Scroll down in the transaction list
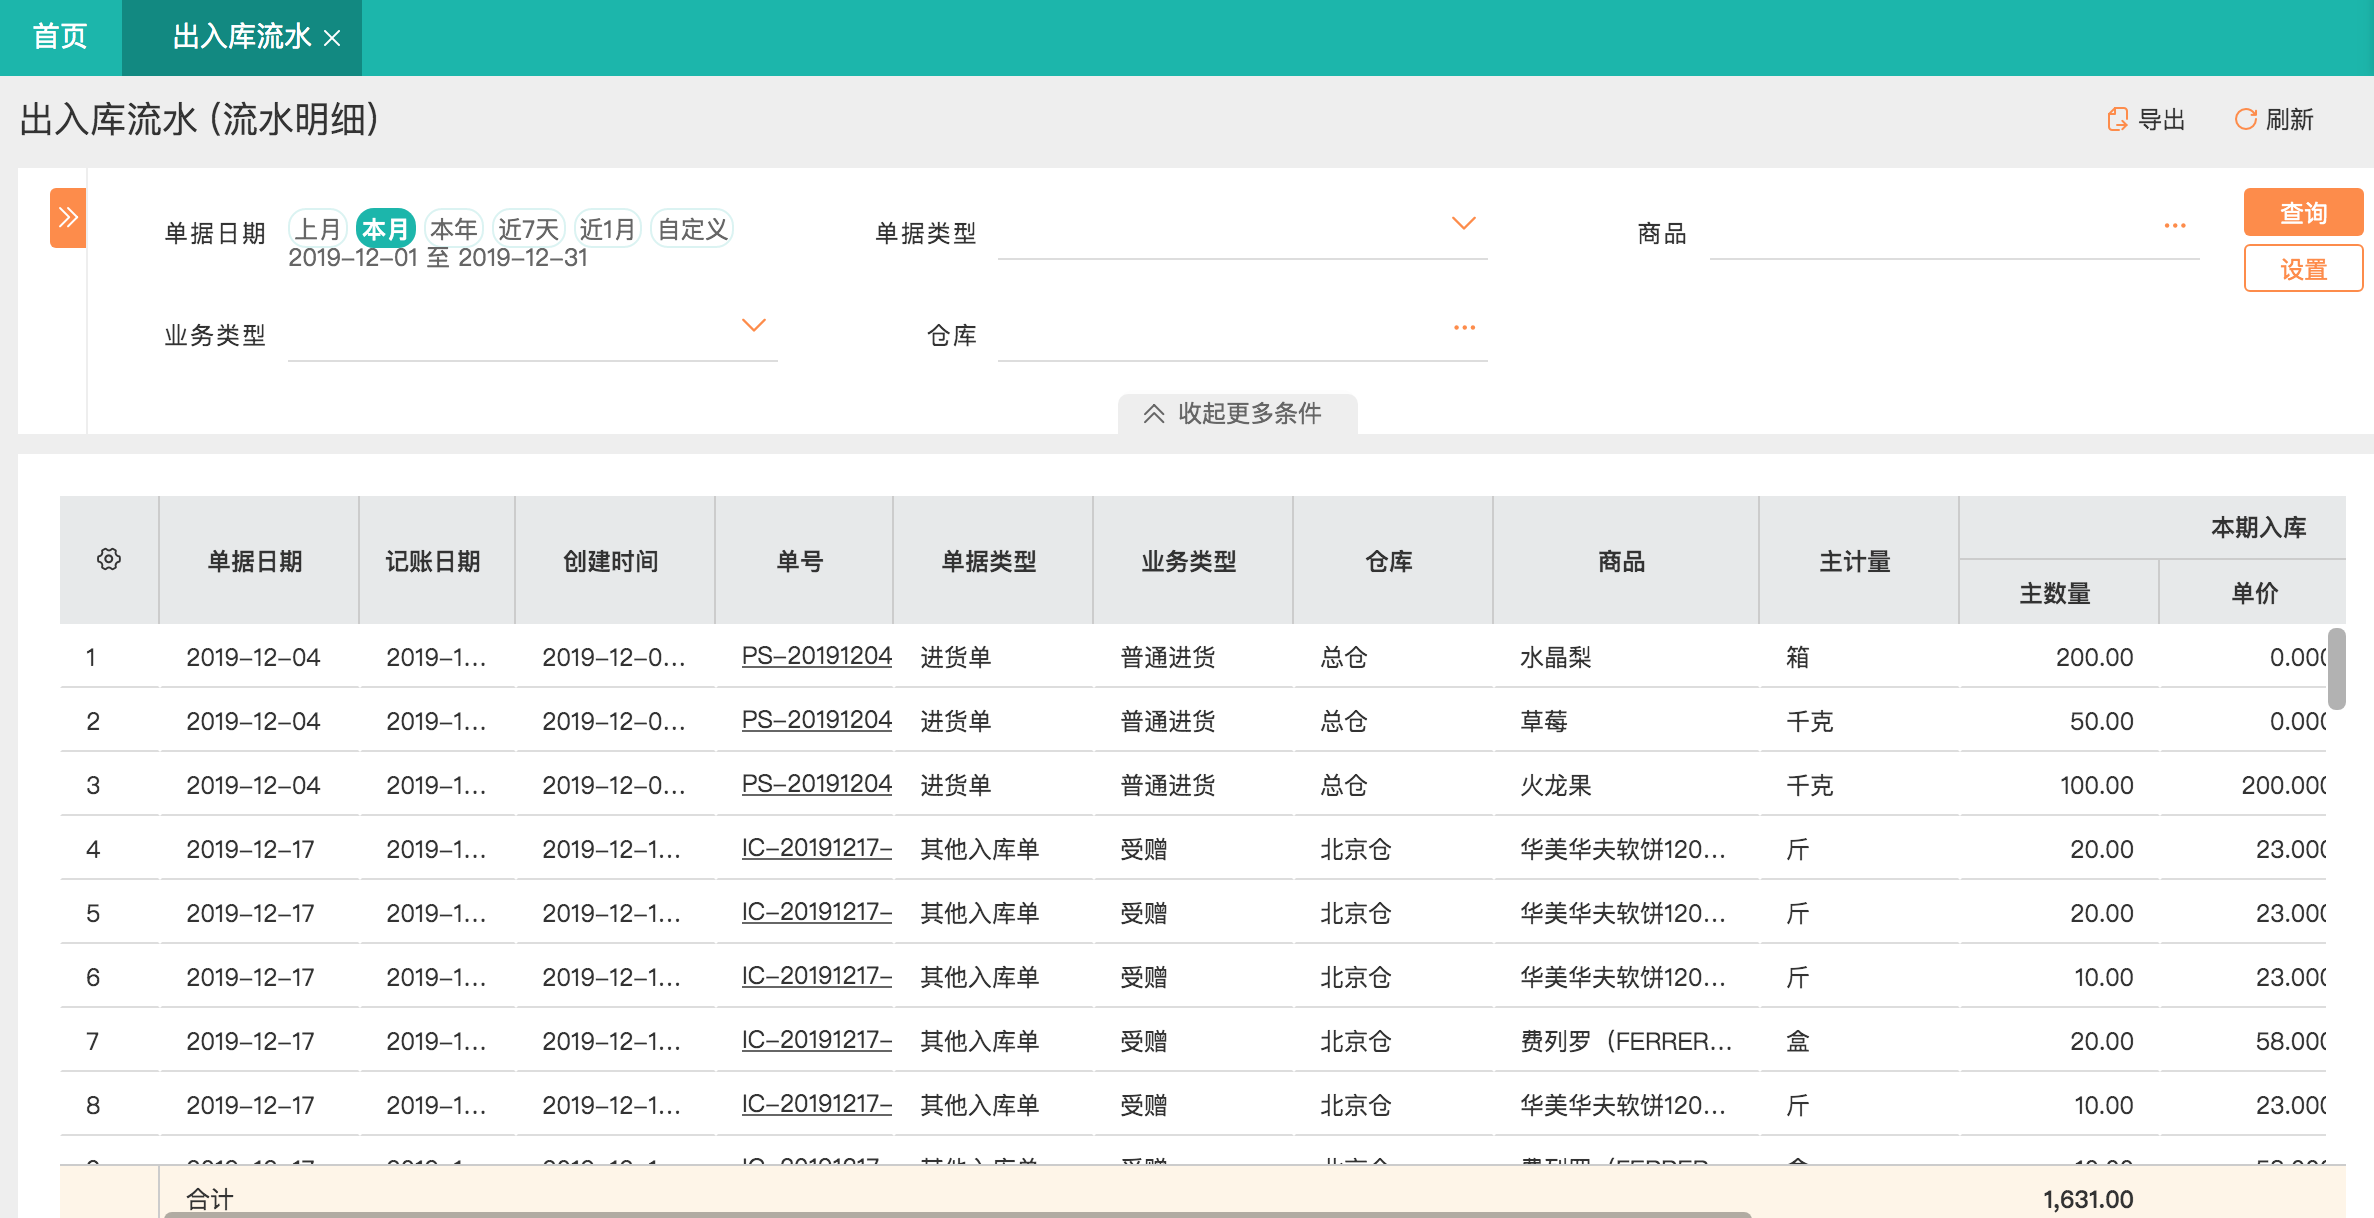 (2352, 932)
